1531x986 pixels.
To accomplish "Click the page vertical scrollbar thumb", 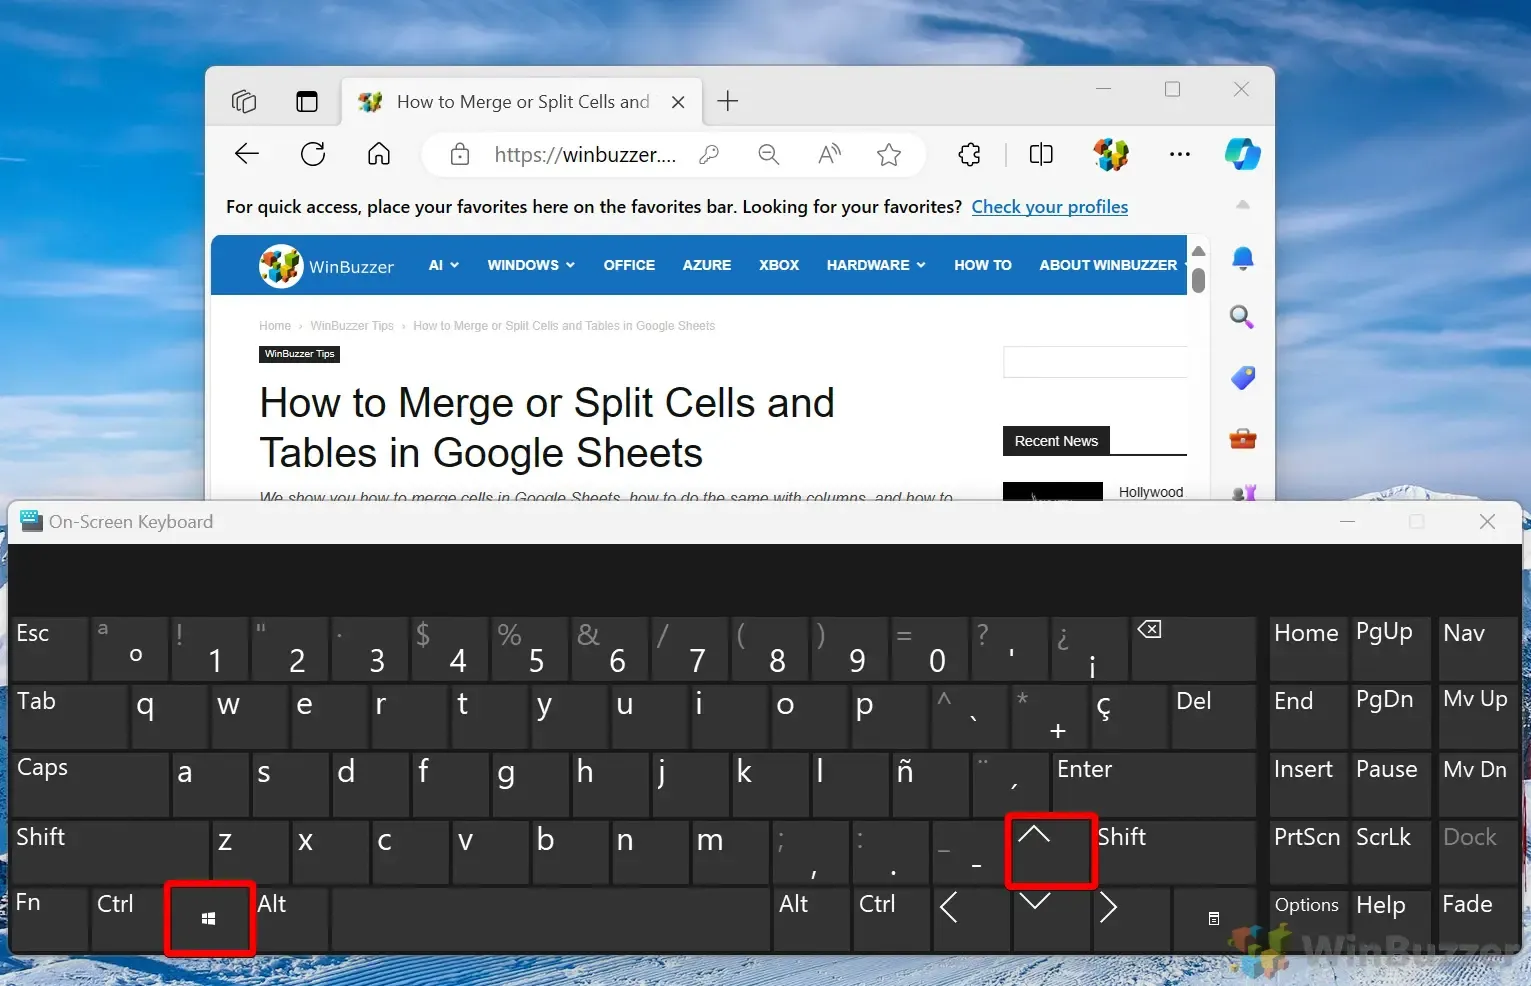I will click(x=1198, y=281).
